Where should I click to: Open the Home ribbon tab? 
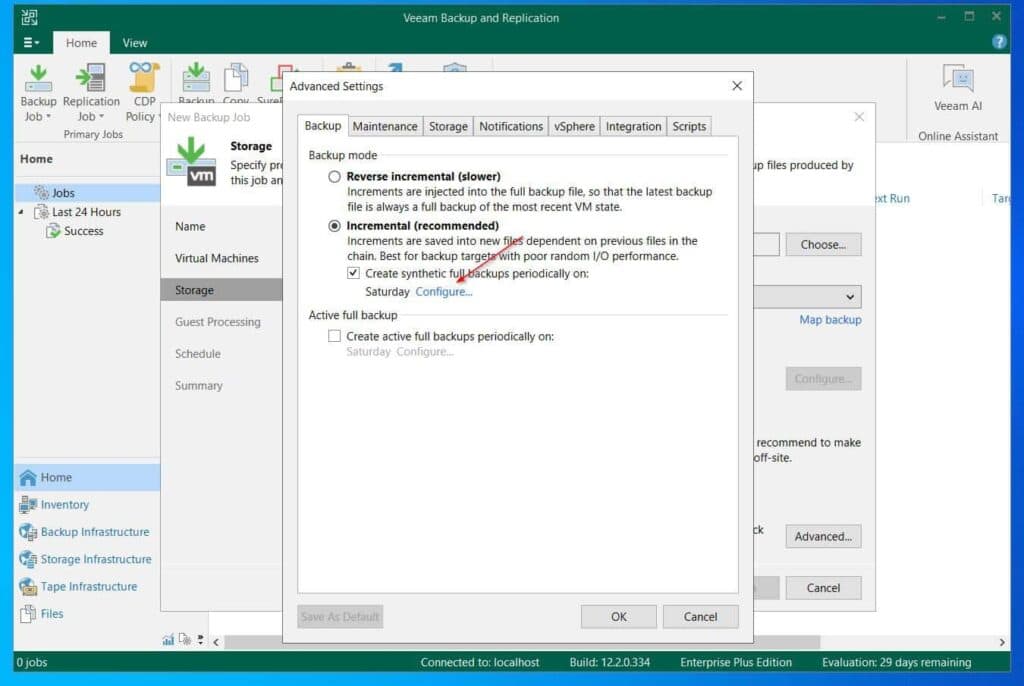[x=81, y=42]
